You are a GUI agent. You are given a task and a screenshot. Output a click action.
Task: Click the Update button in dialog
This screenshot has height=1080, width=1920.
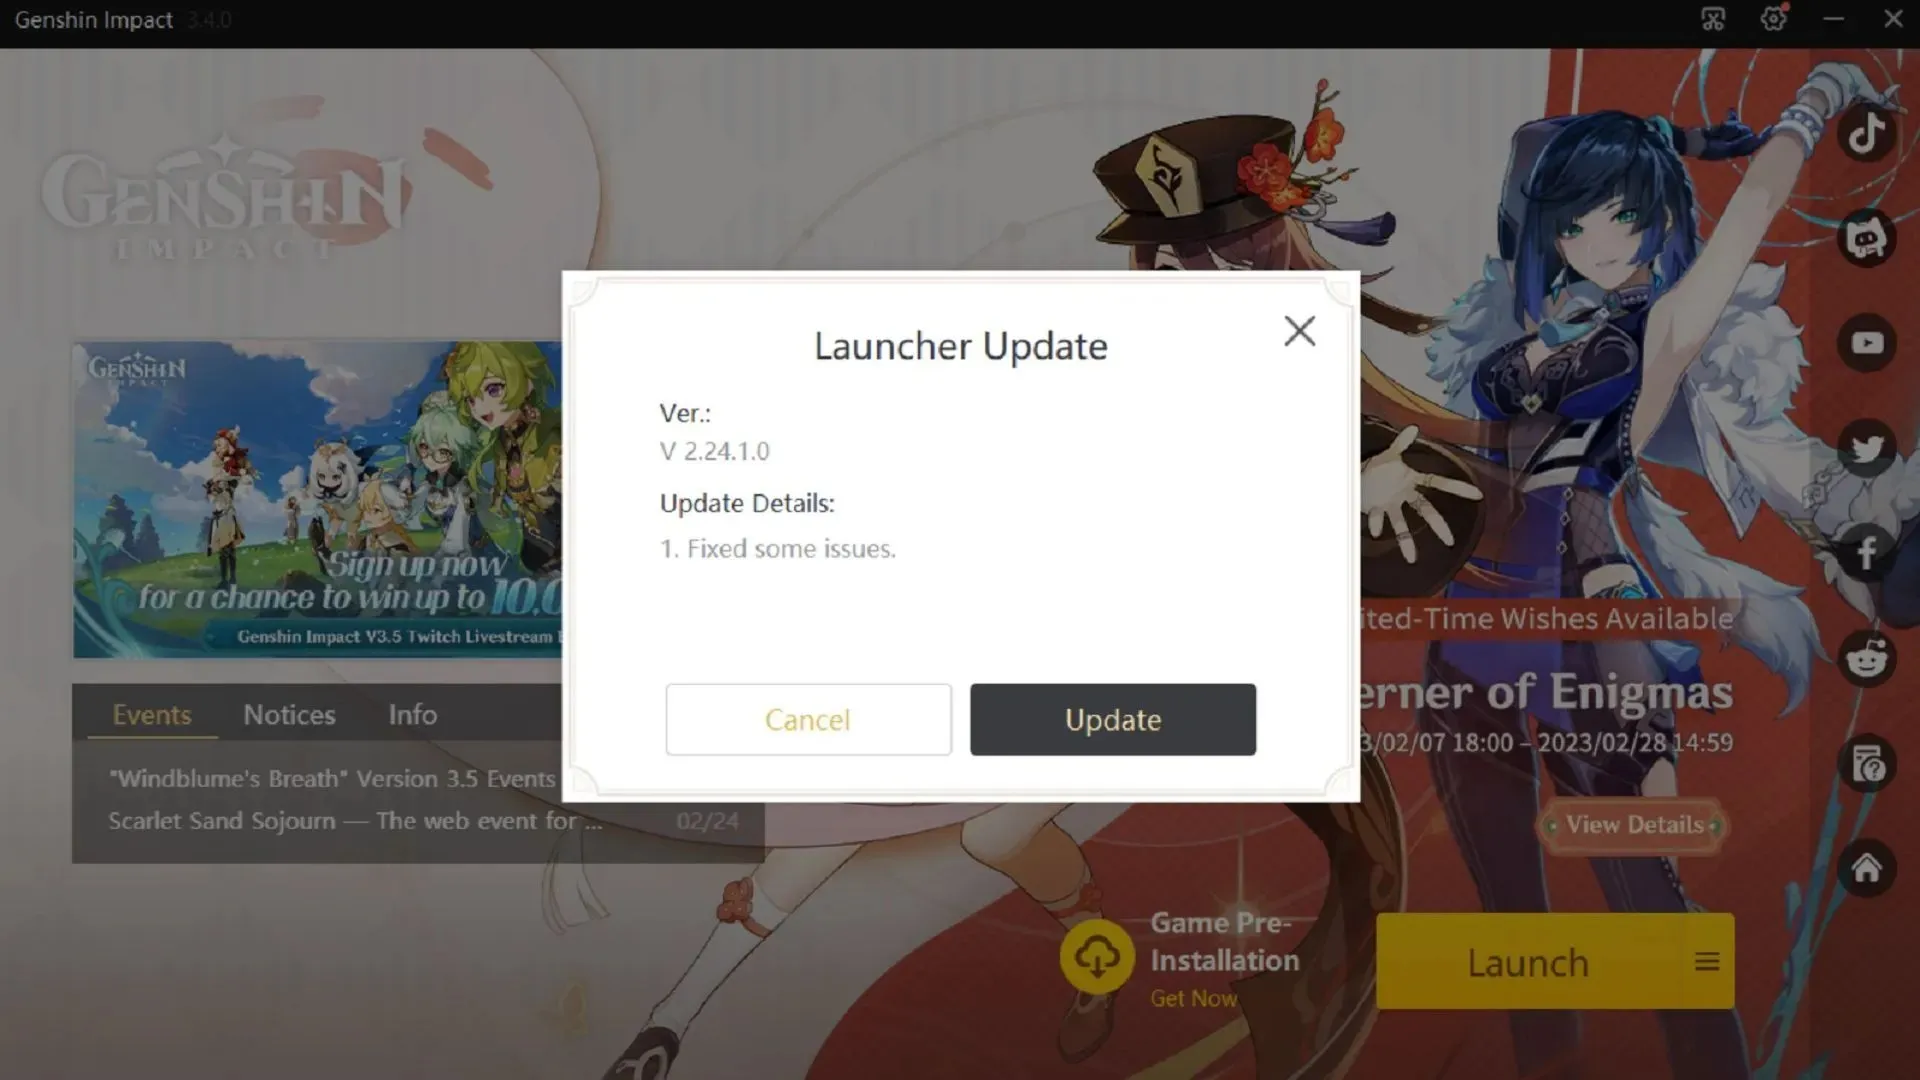[1113, 719]
